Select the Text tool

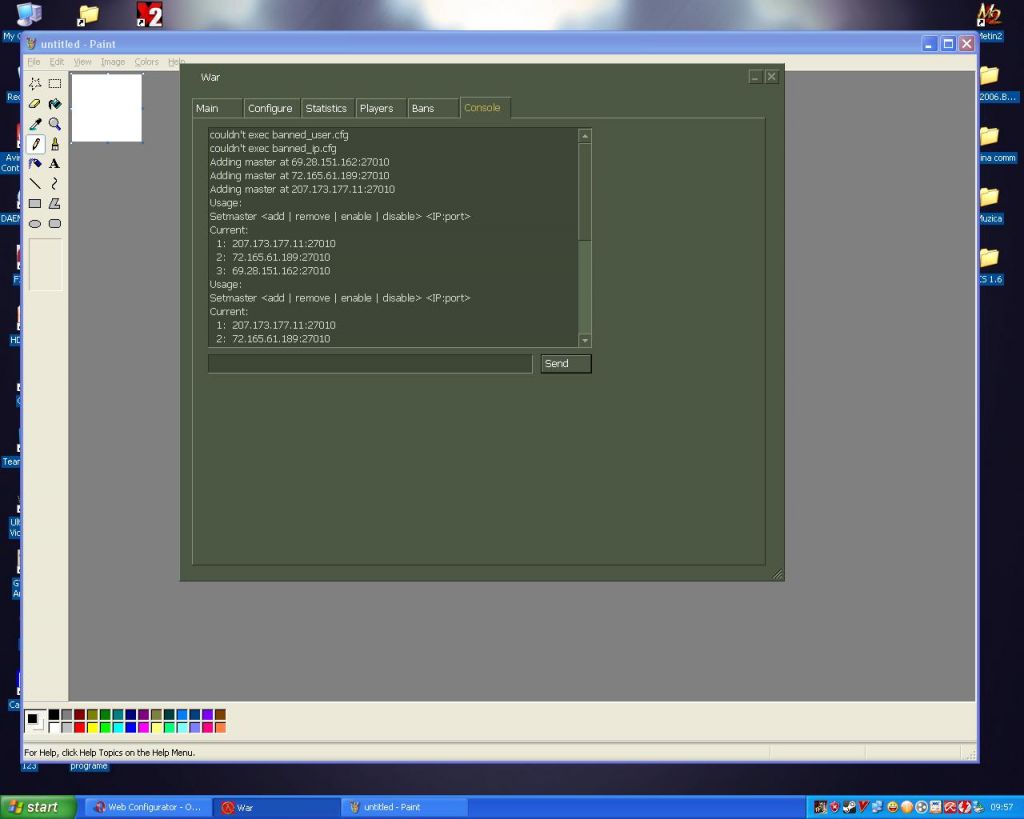click(55, 164)
